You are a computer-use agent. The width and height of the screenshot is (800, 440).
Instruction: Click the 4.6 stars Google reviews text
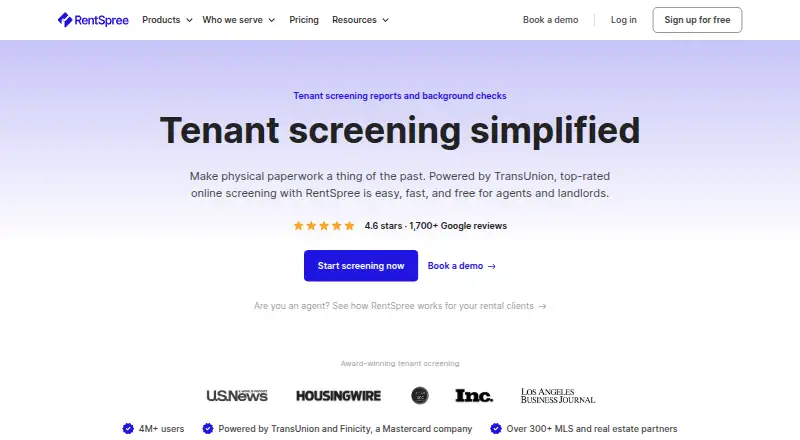435,226
